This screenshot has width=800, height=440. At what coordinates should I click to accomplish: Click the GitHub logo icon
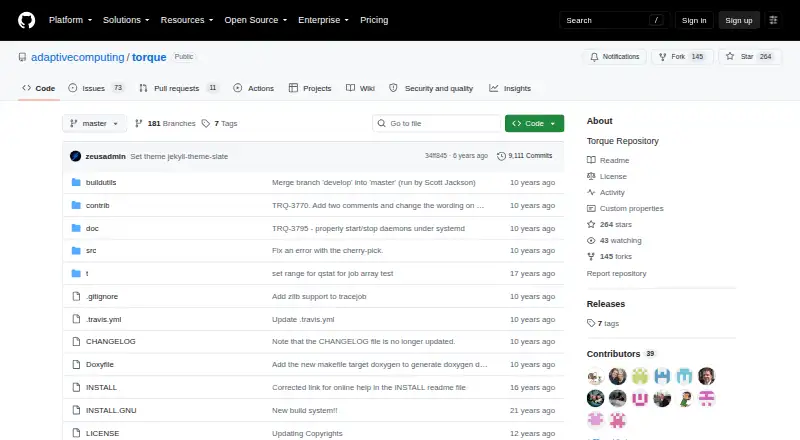(27, 20)
